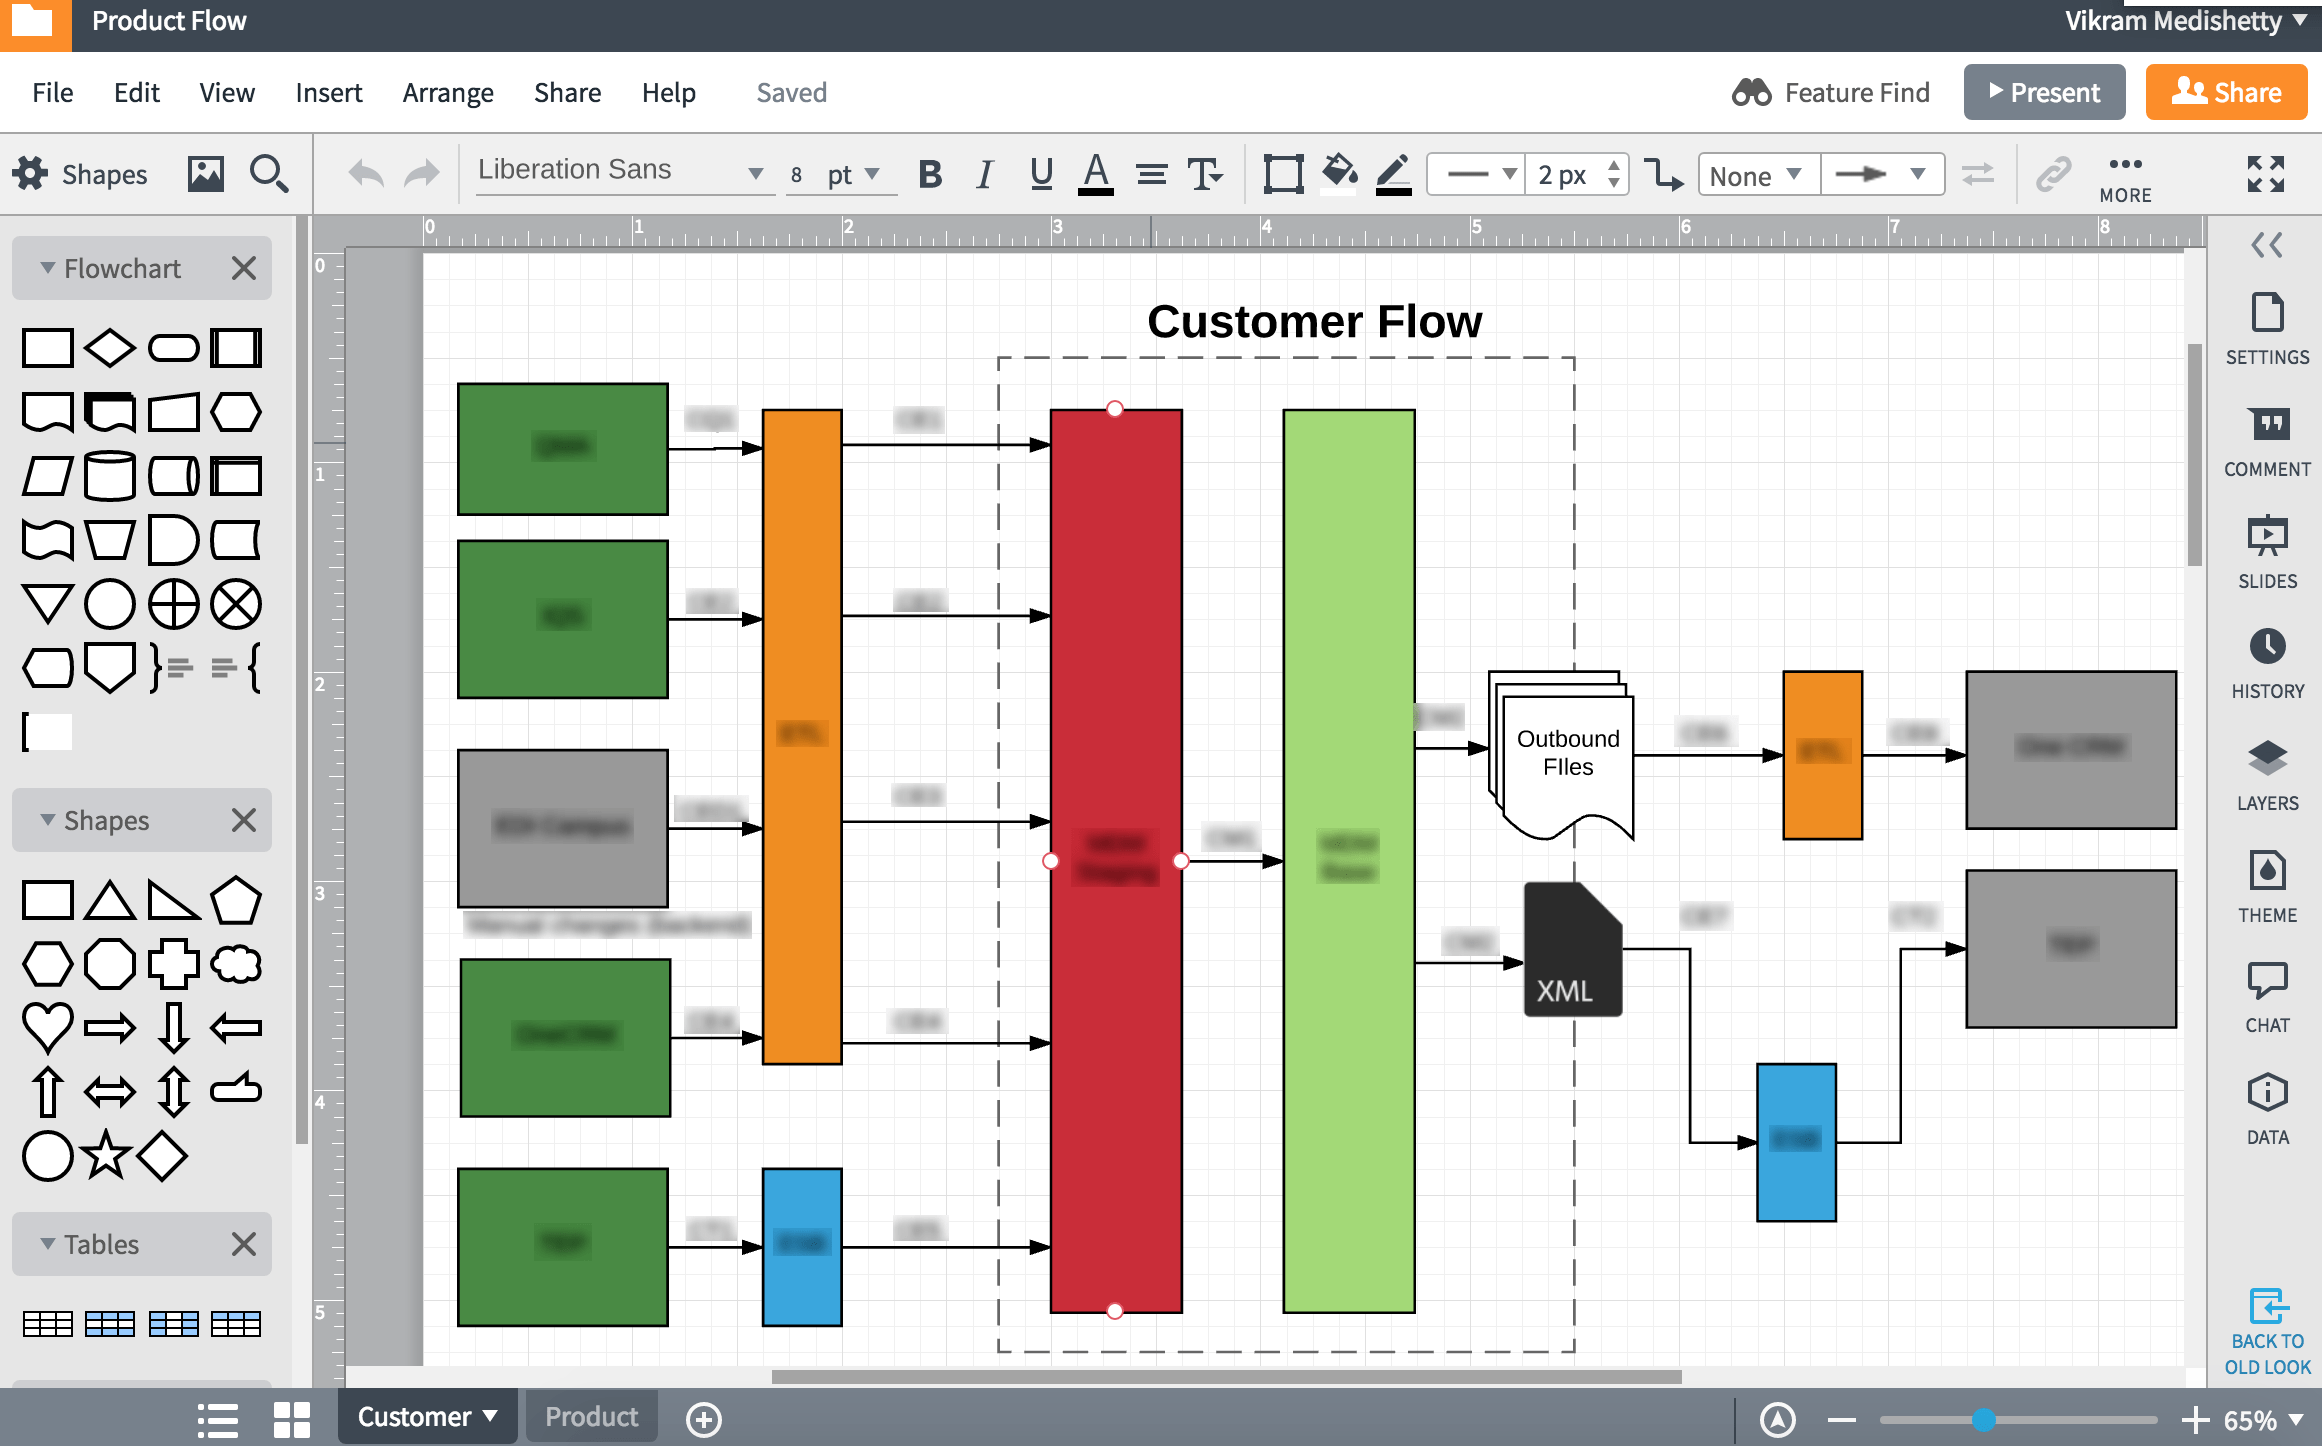Select font size stepper field

(798, 173)
